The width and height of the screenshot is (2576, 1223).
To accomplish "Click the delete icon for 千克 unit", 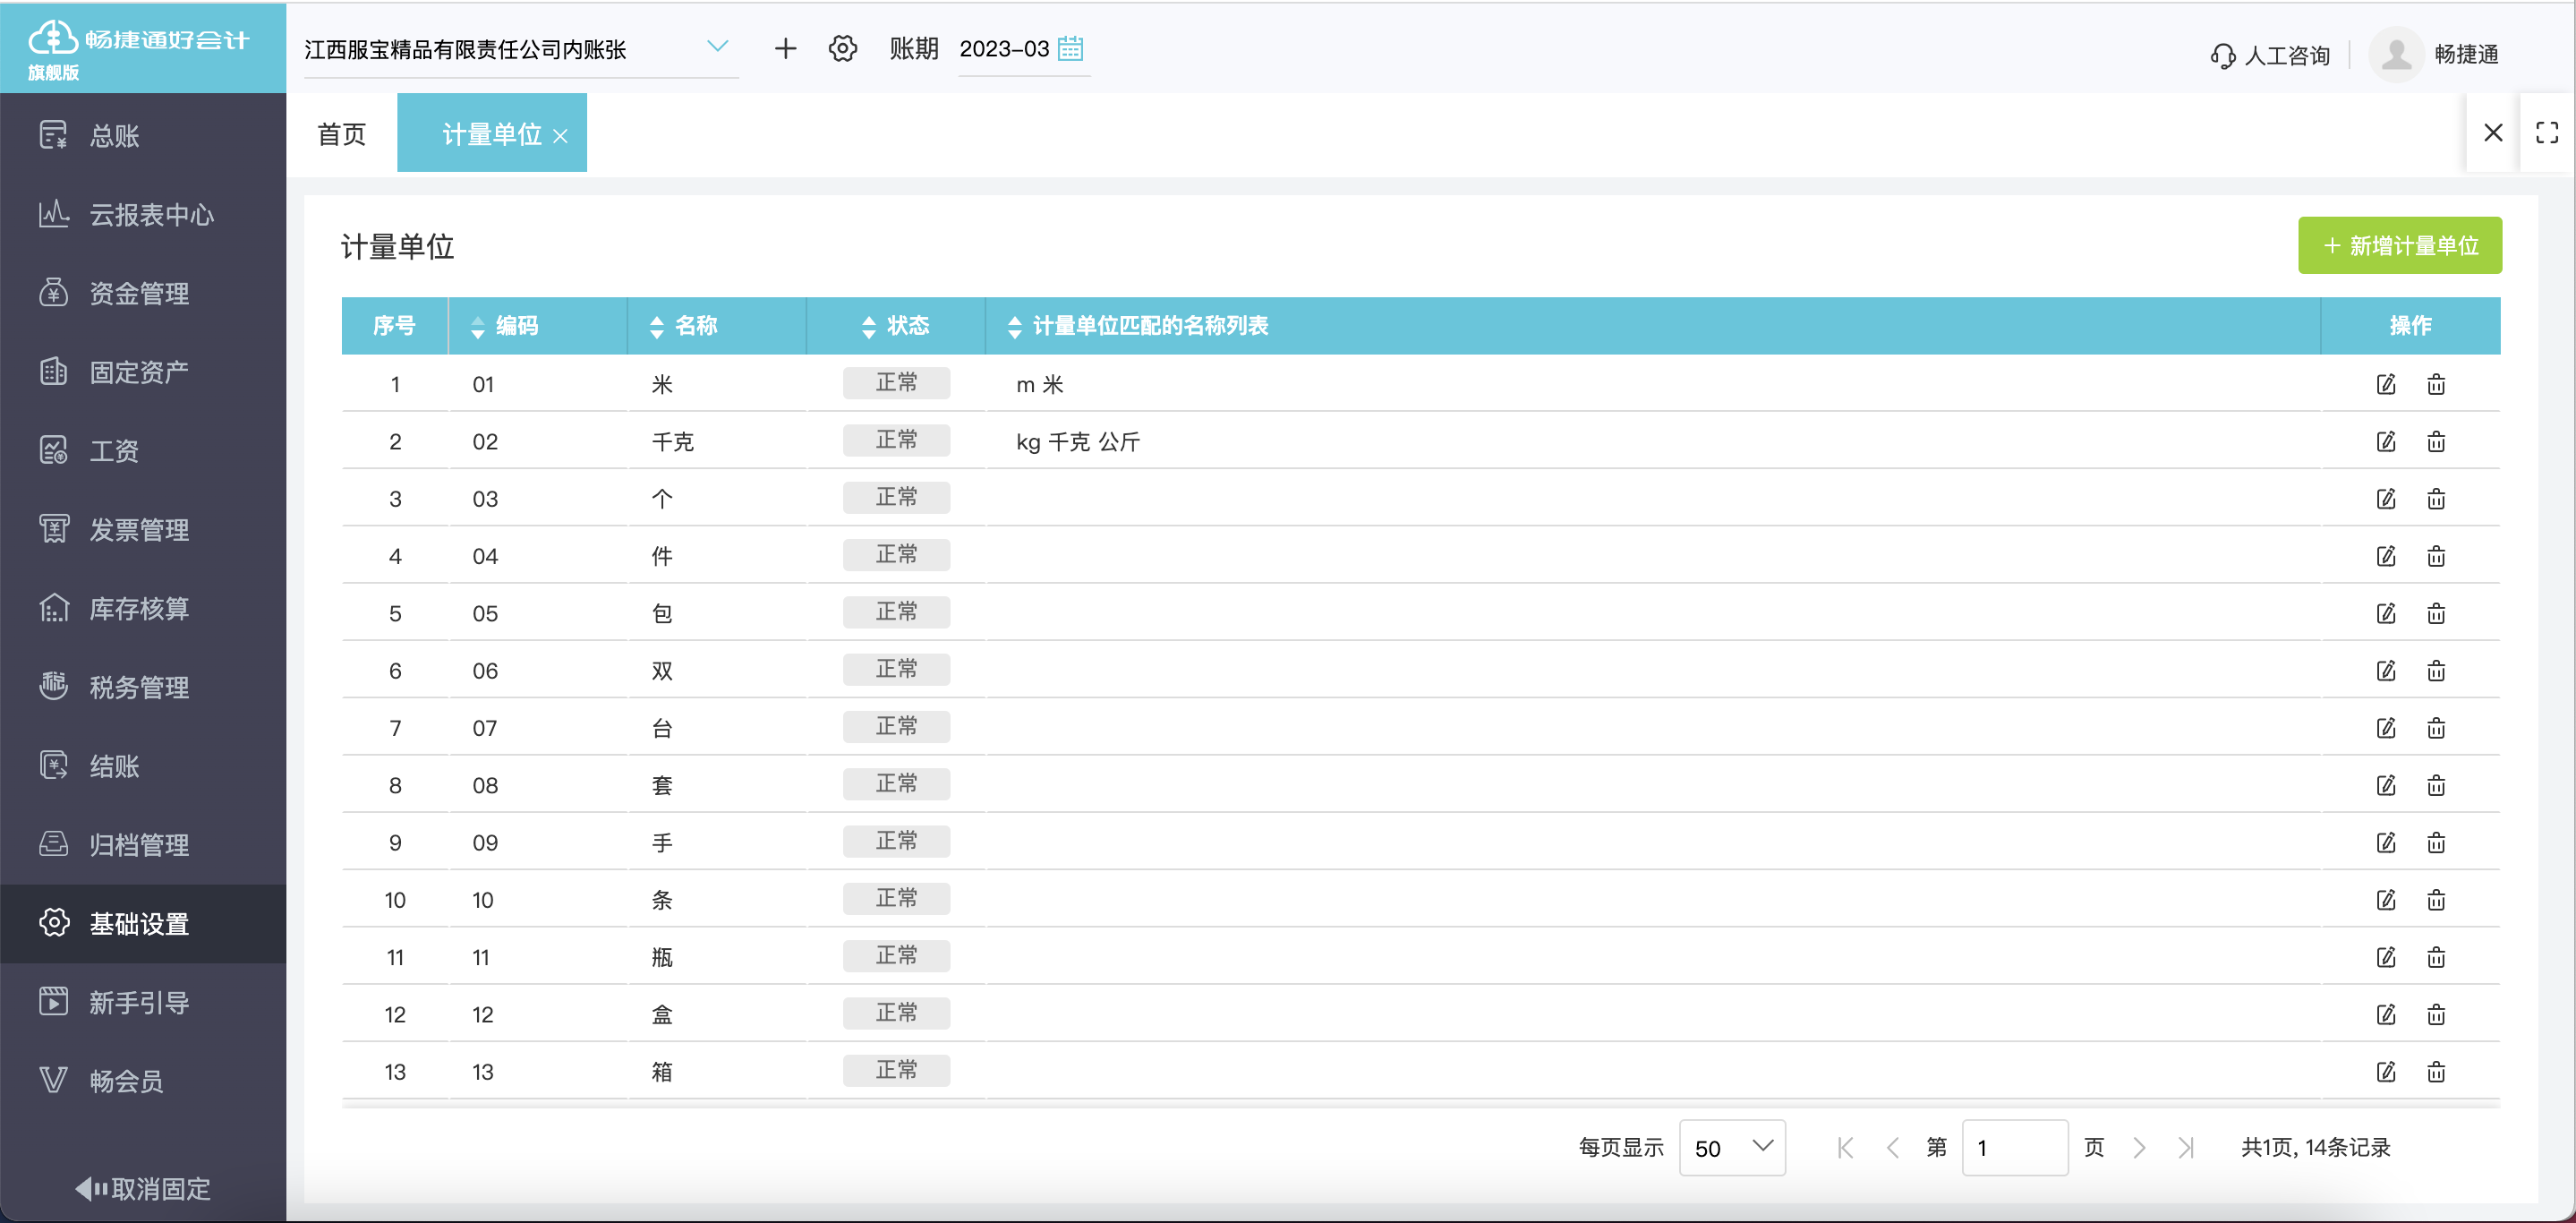I will coord(2436,440).
